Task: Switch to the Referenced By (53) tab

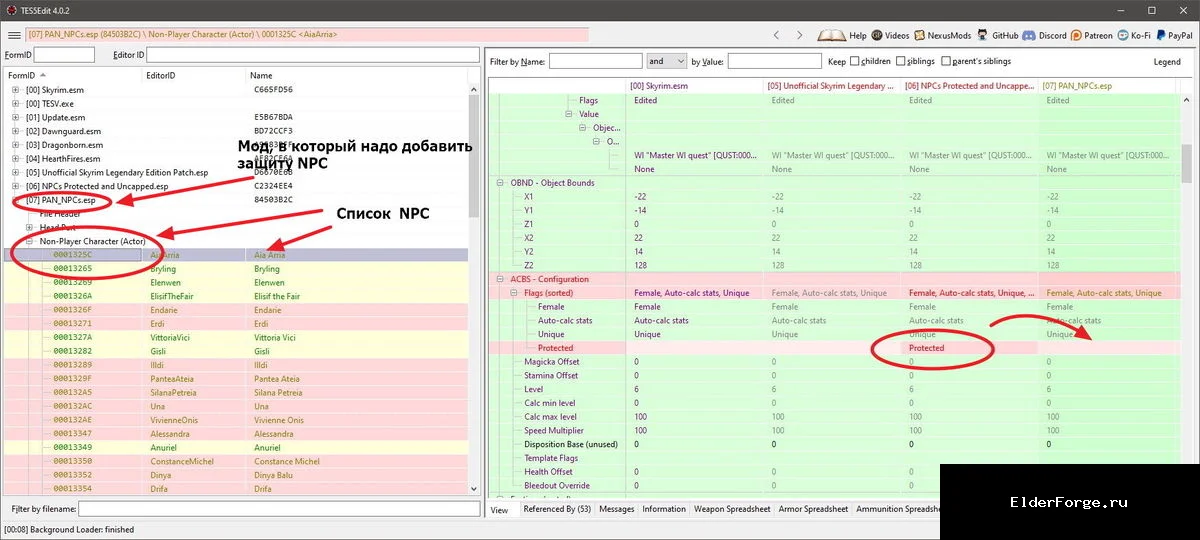Action: pyautogui.click(x=555, y=509)
